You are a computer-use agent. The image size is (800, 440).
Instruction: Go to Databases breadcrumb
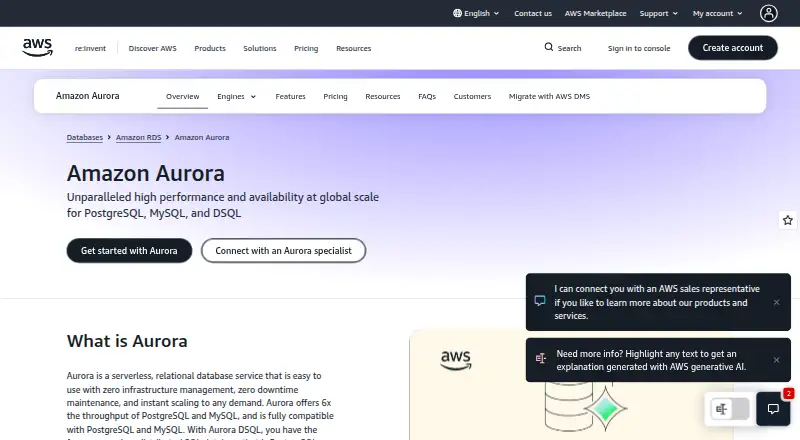coord(85,137)
